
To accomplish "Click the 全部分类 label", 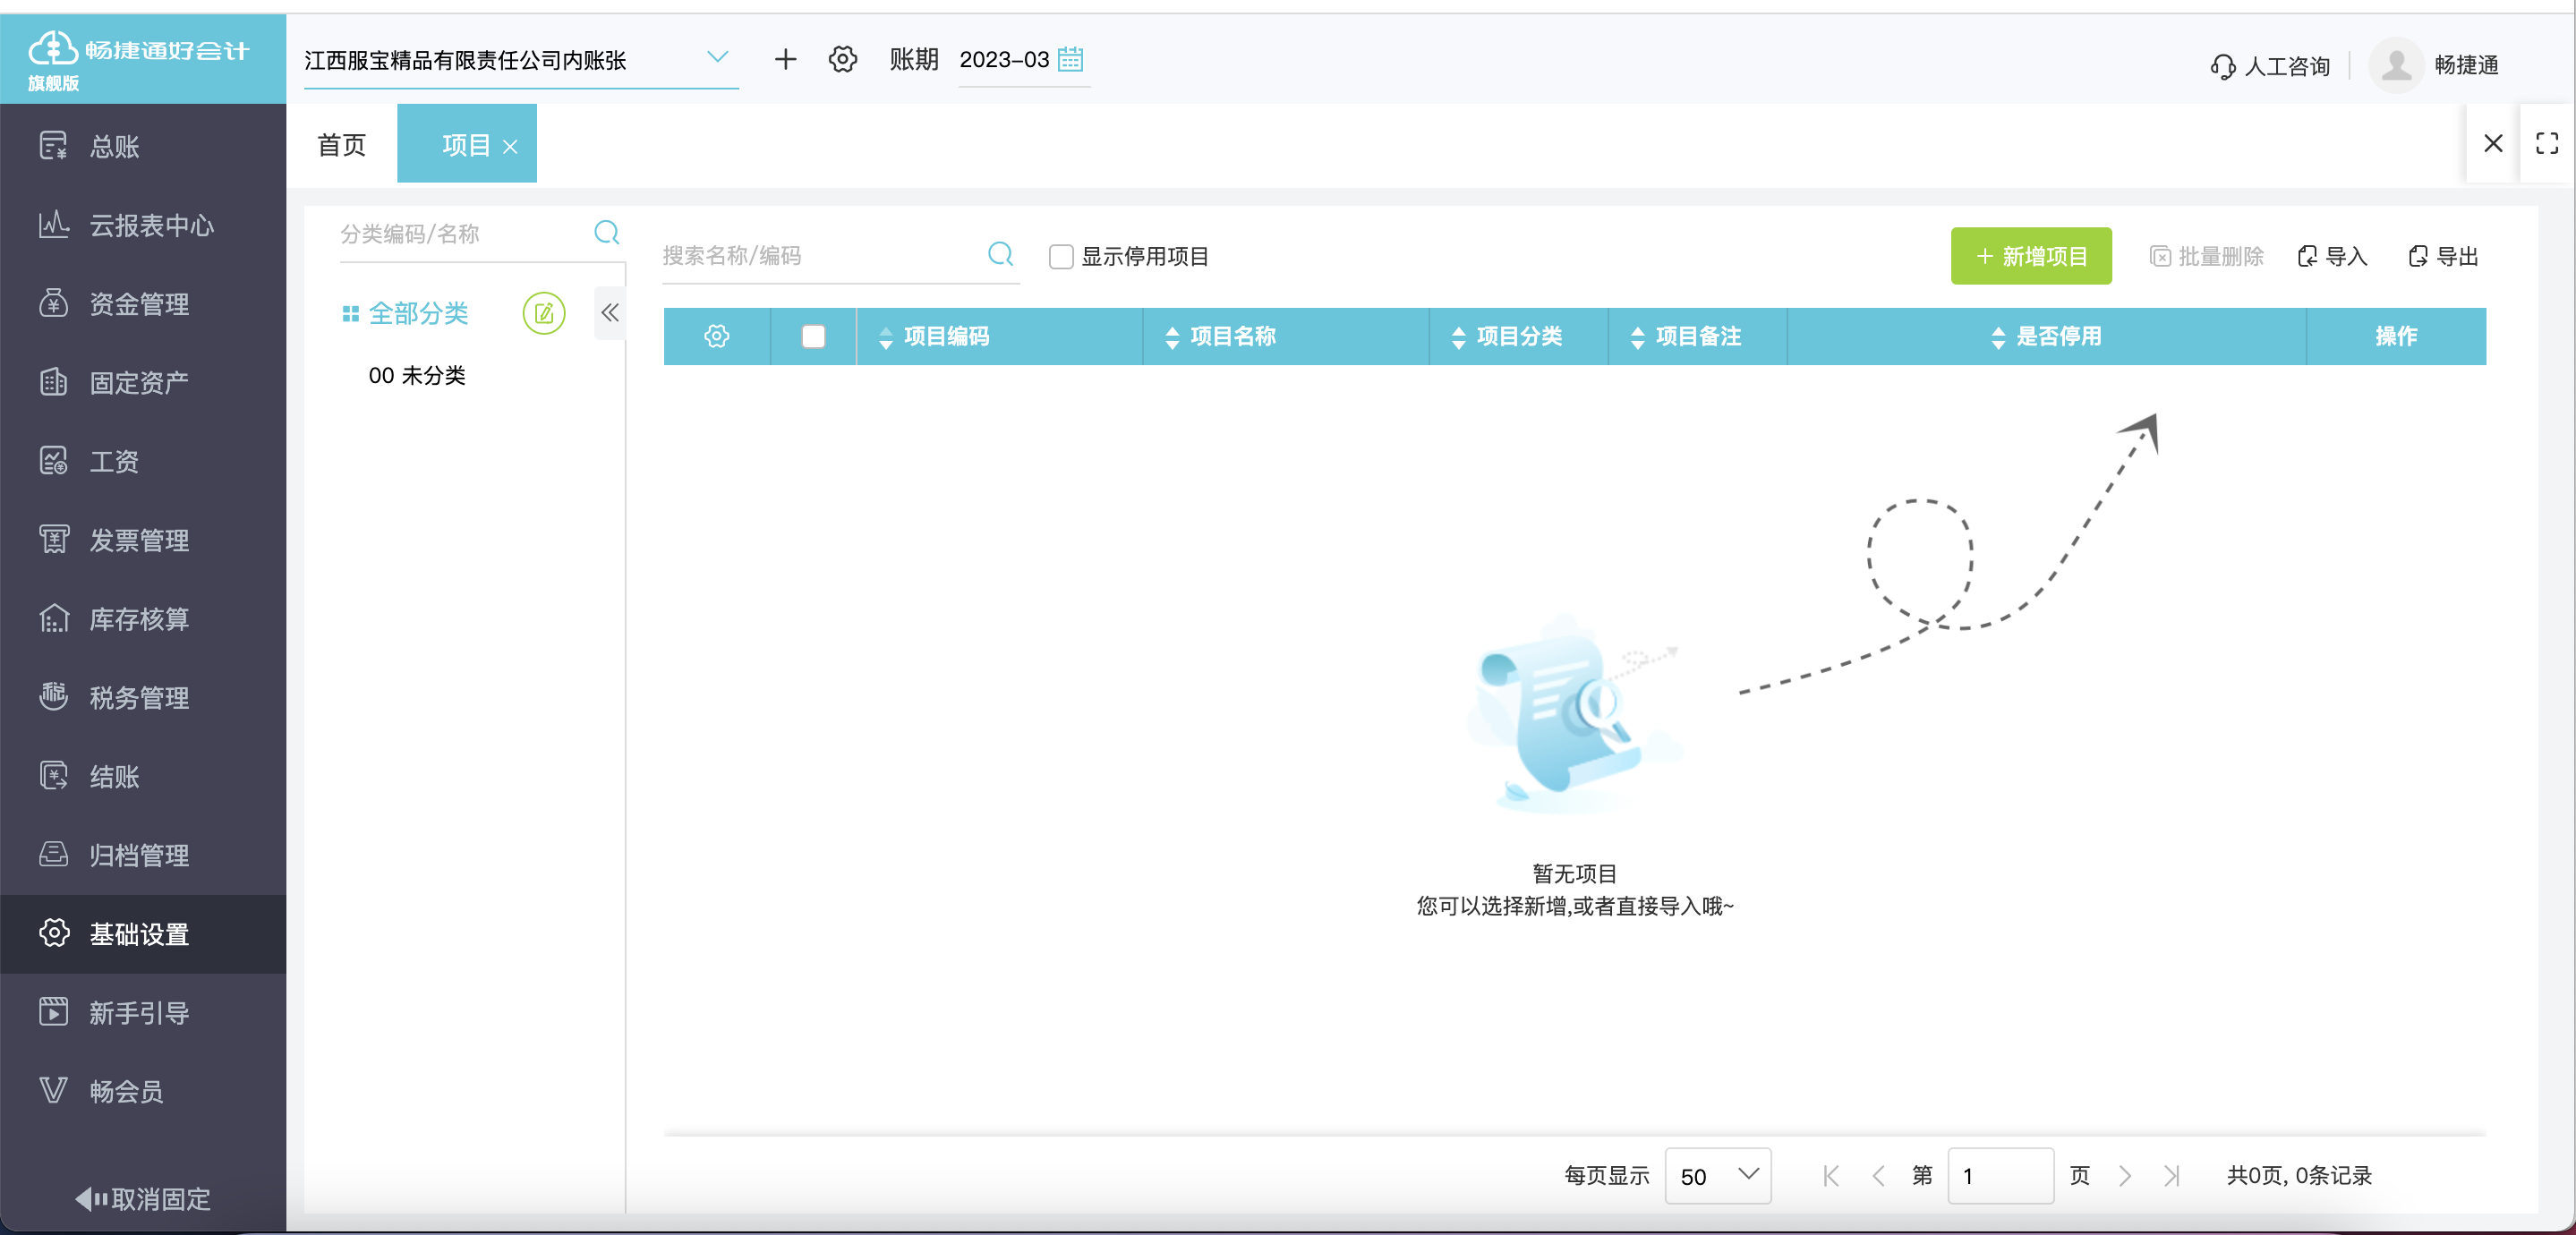I will (x=415, y=314).
